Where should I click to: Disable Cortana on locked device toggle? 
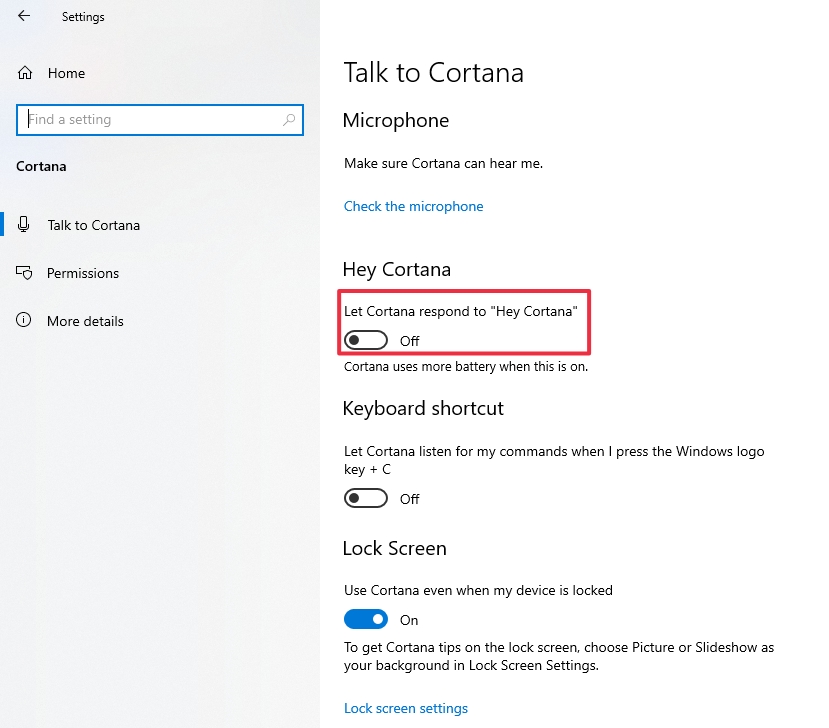tap(366, 619)
